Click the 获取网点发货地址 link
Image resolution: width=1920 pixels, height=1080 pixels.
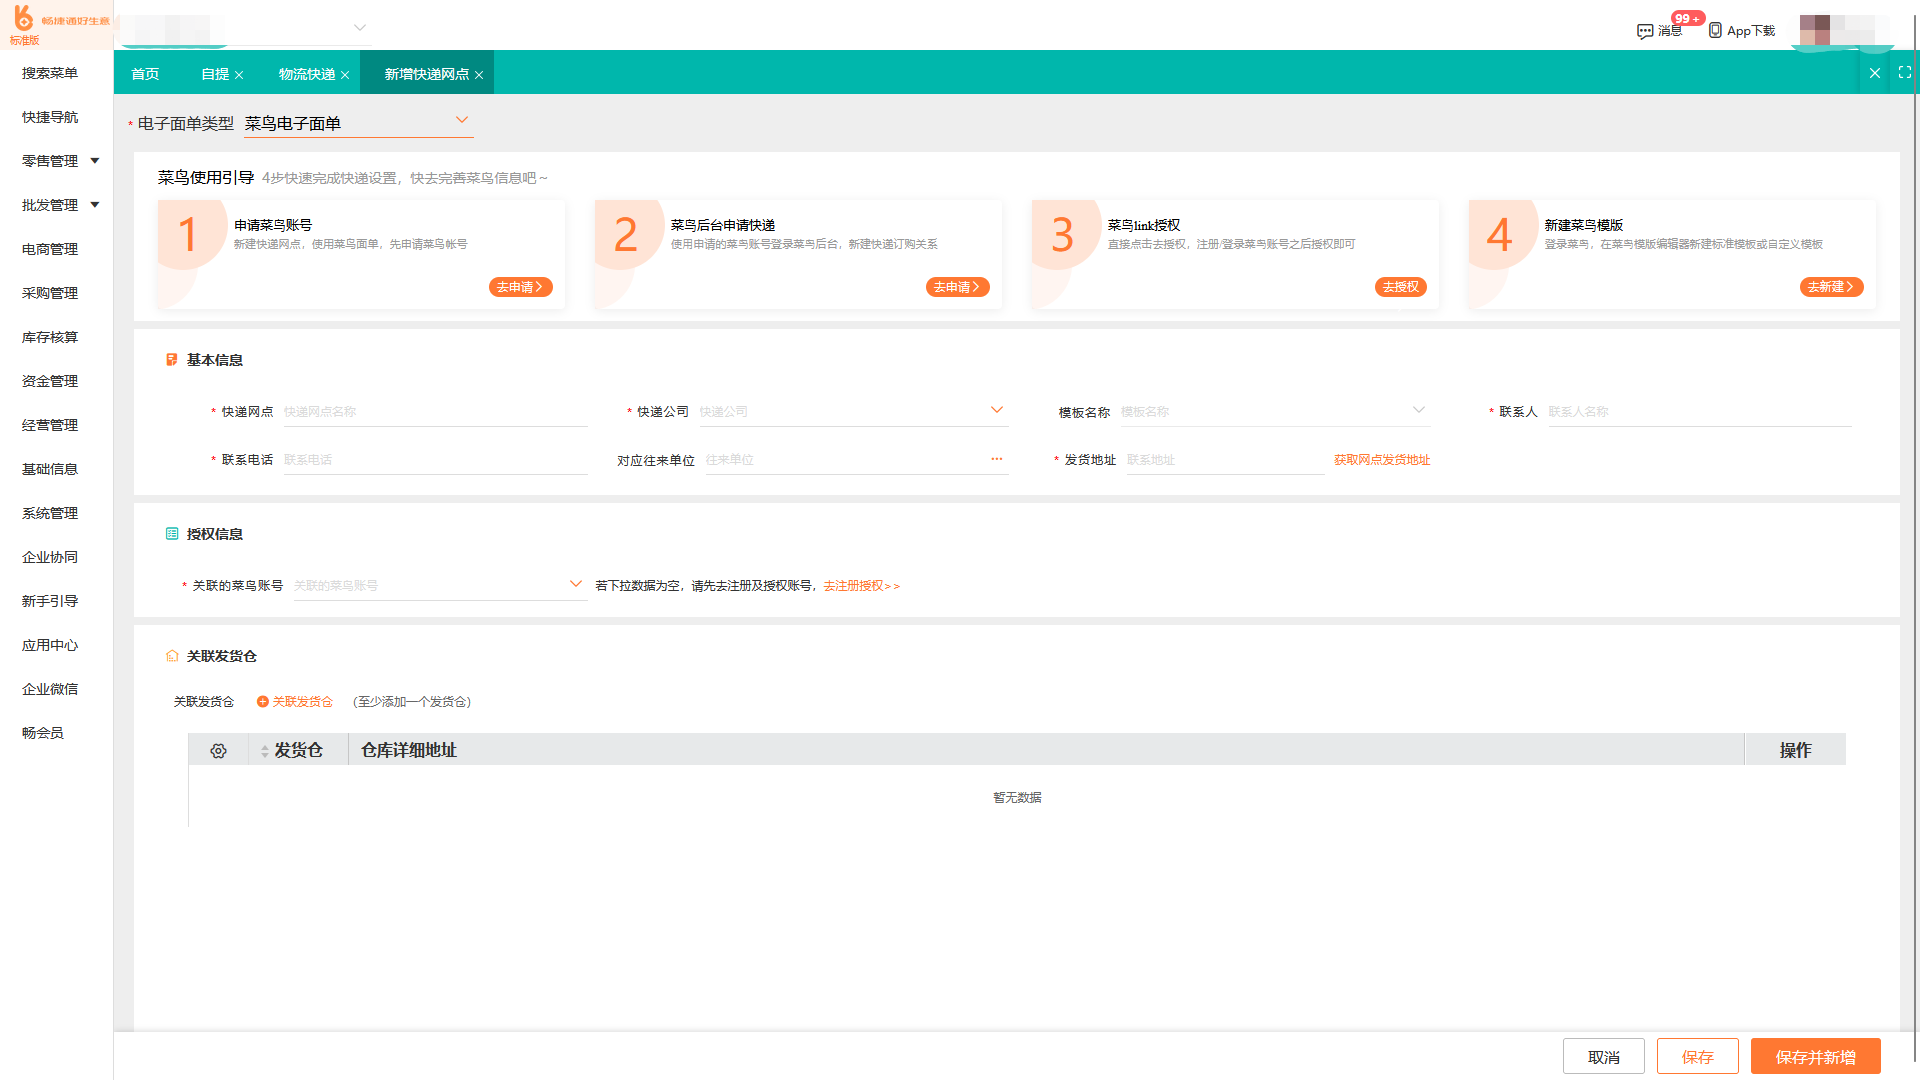coord(1382,459)
